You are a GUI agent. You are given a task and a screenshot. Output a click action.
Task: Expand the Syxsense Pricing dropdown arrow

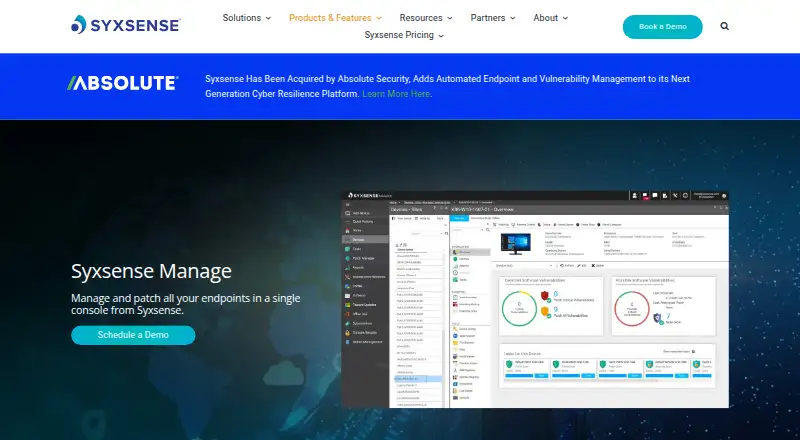[x=441, y=36]
